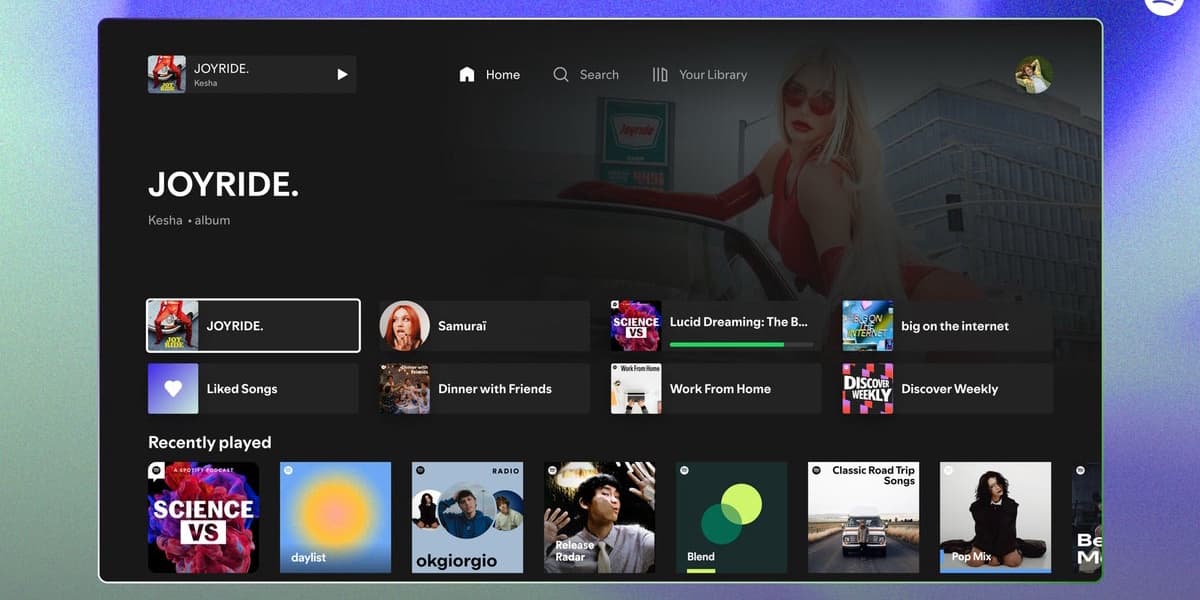Switch to the Home tab
1200x600 pixels.
[503, 74]
